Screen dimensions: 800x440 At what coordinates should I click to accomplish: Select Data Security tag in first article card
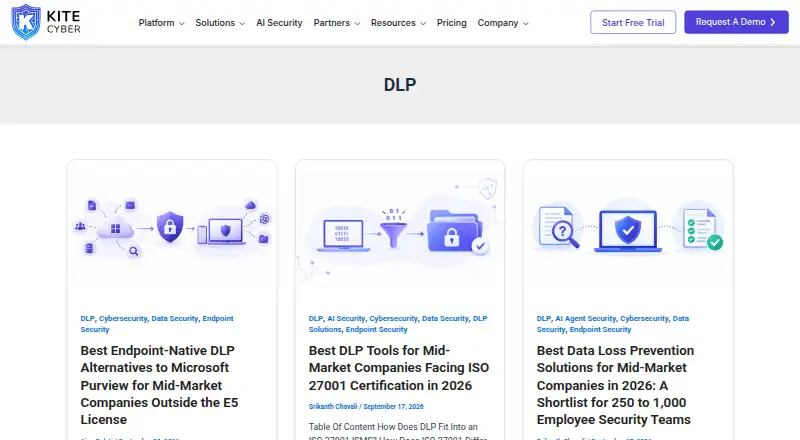click(x=174, y=319)
